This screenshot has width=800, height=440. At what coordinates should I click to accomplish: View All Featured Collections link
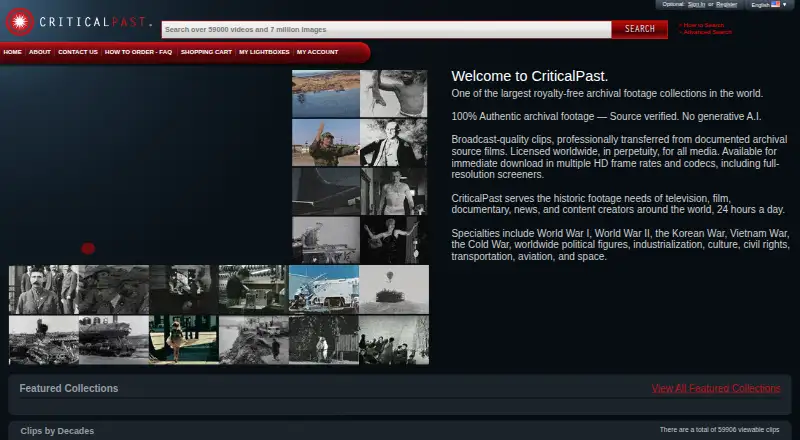click(716, 388)
